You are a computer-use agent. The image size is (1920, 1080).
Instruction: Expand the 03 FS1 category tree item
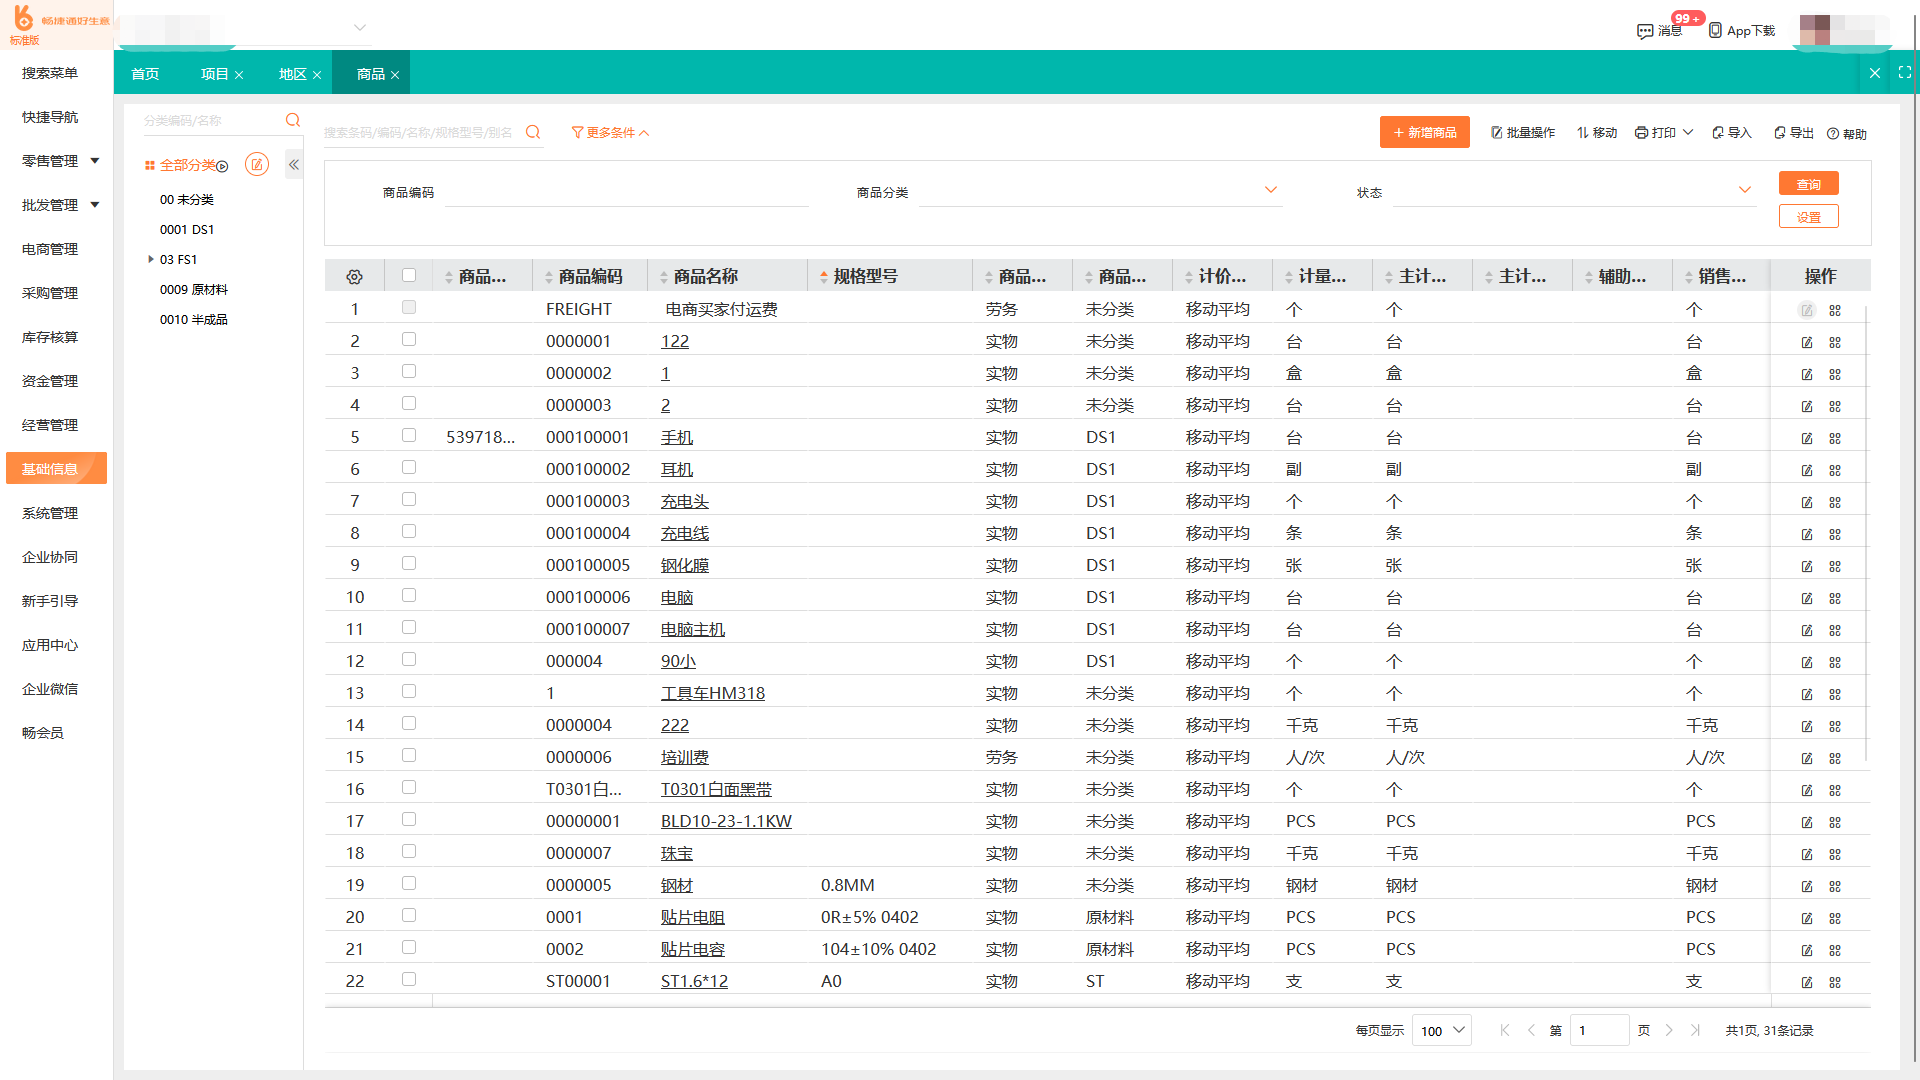(x=148, y=258)
